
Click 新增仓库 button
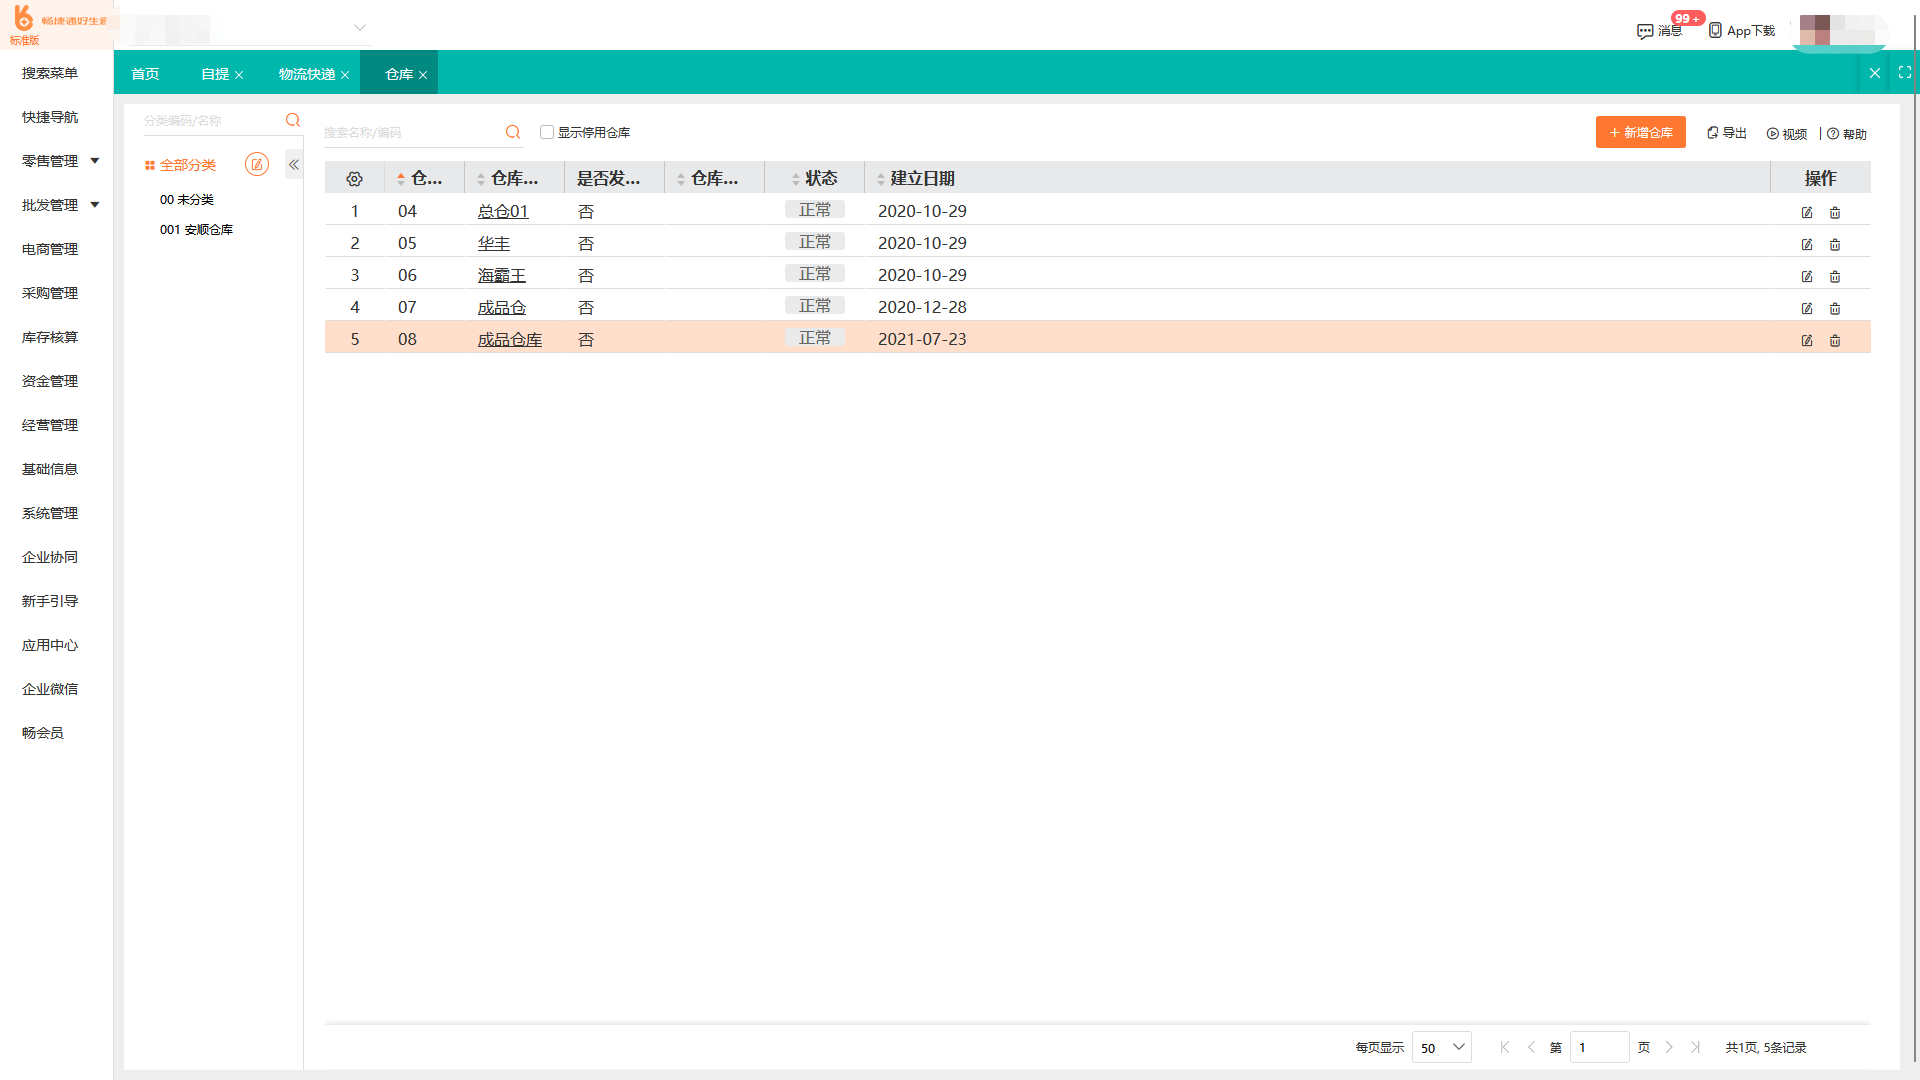tap(1640, 131)
